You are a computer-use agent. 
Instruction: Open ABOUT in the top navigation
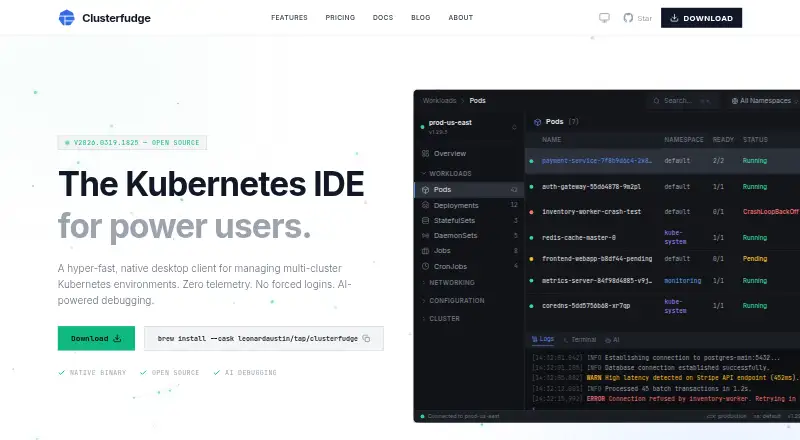[x=461, y=18]
